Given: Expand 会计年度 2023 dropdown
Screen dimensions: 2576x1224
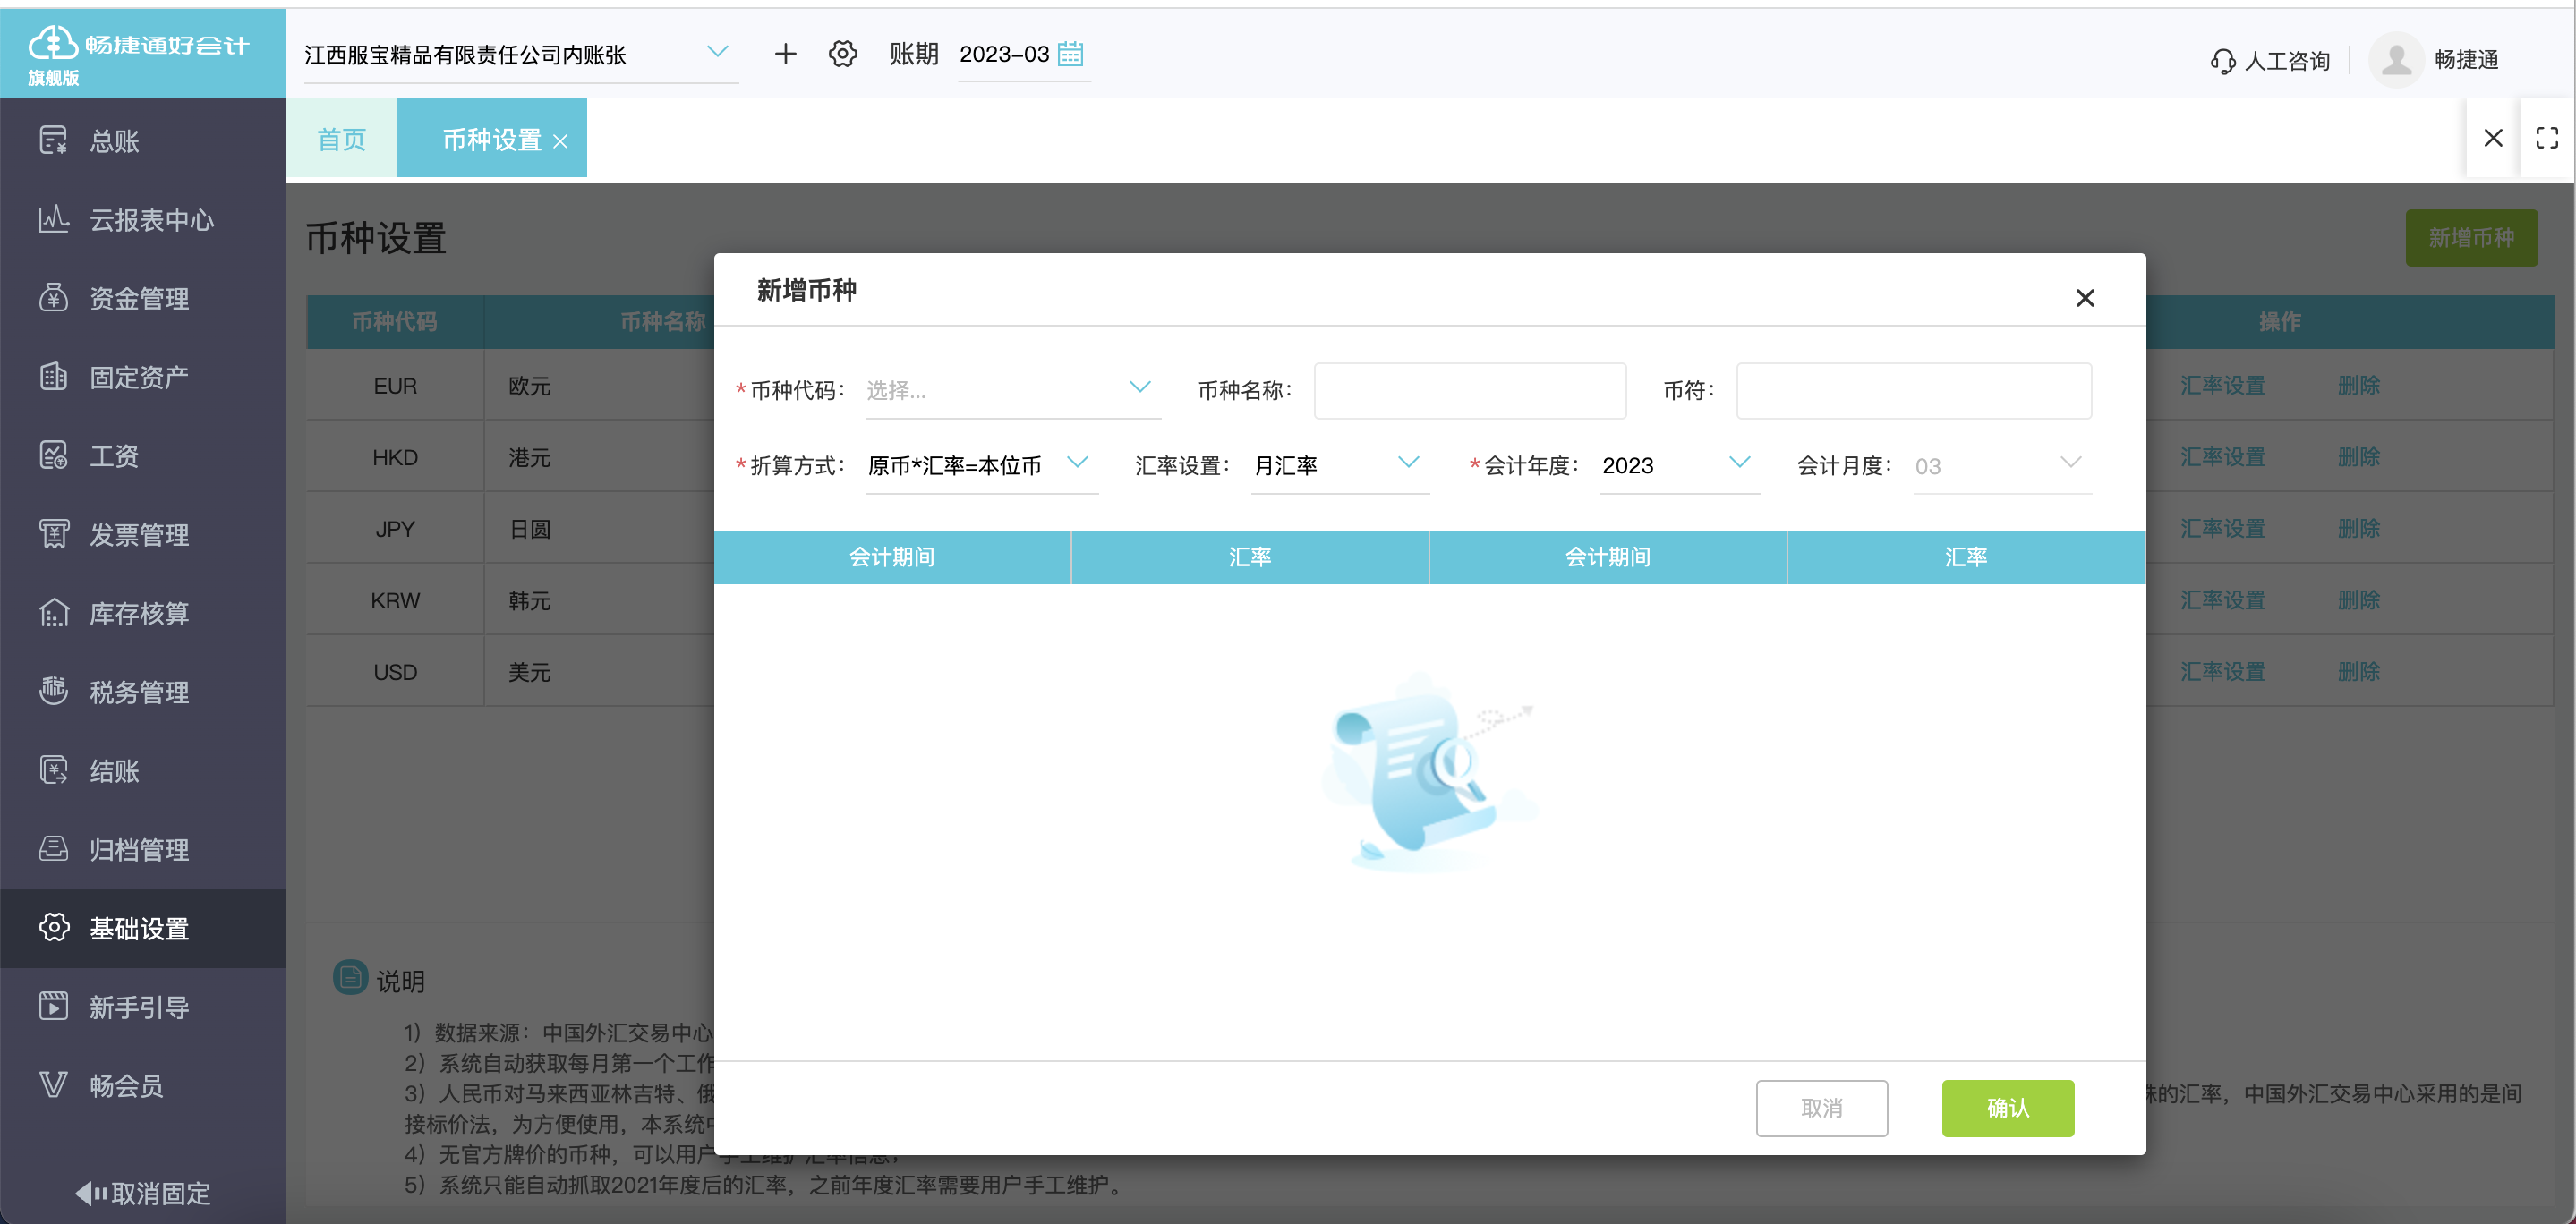Looking at the screenshot, I should [x=1742, y=465].
